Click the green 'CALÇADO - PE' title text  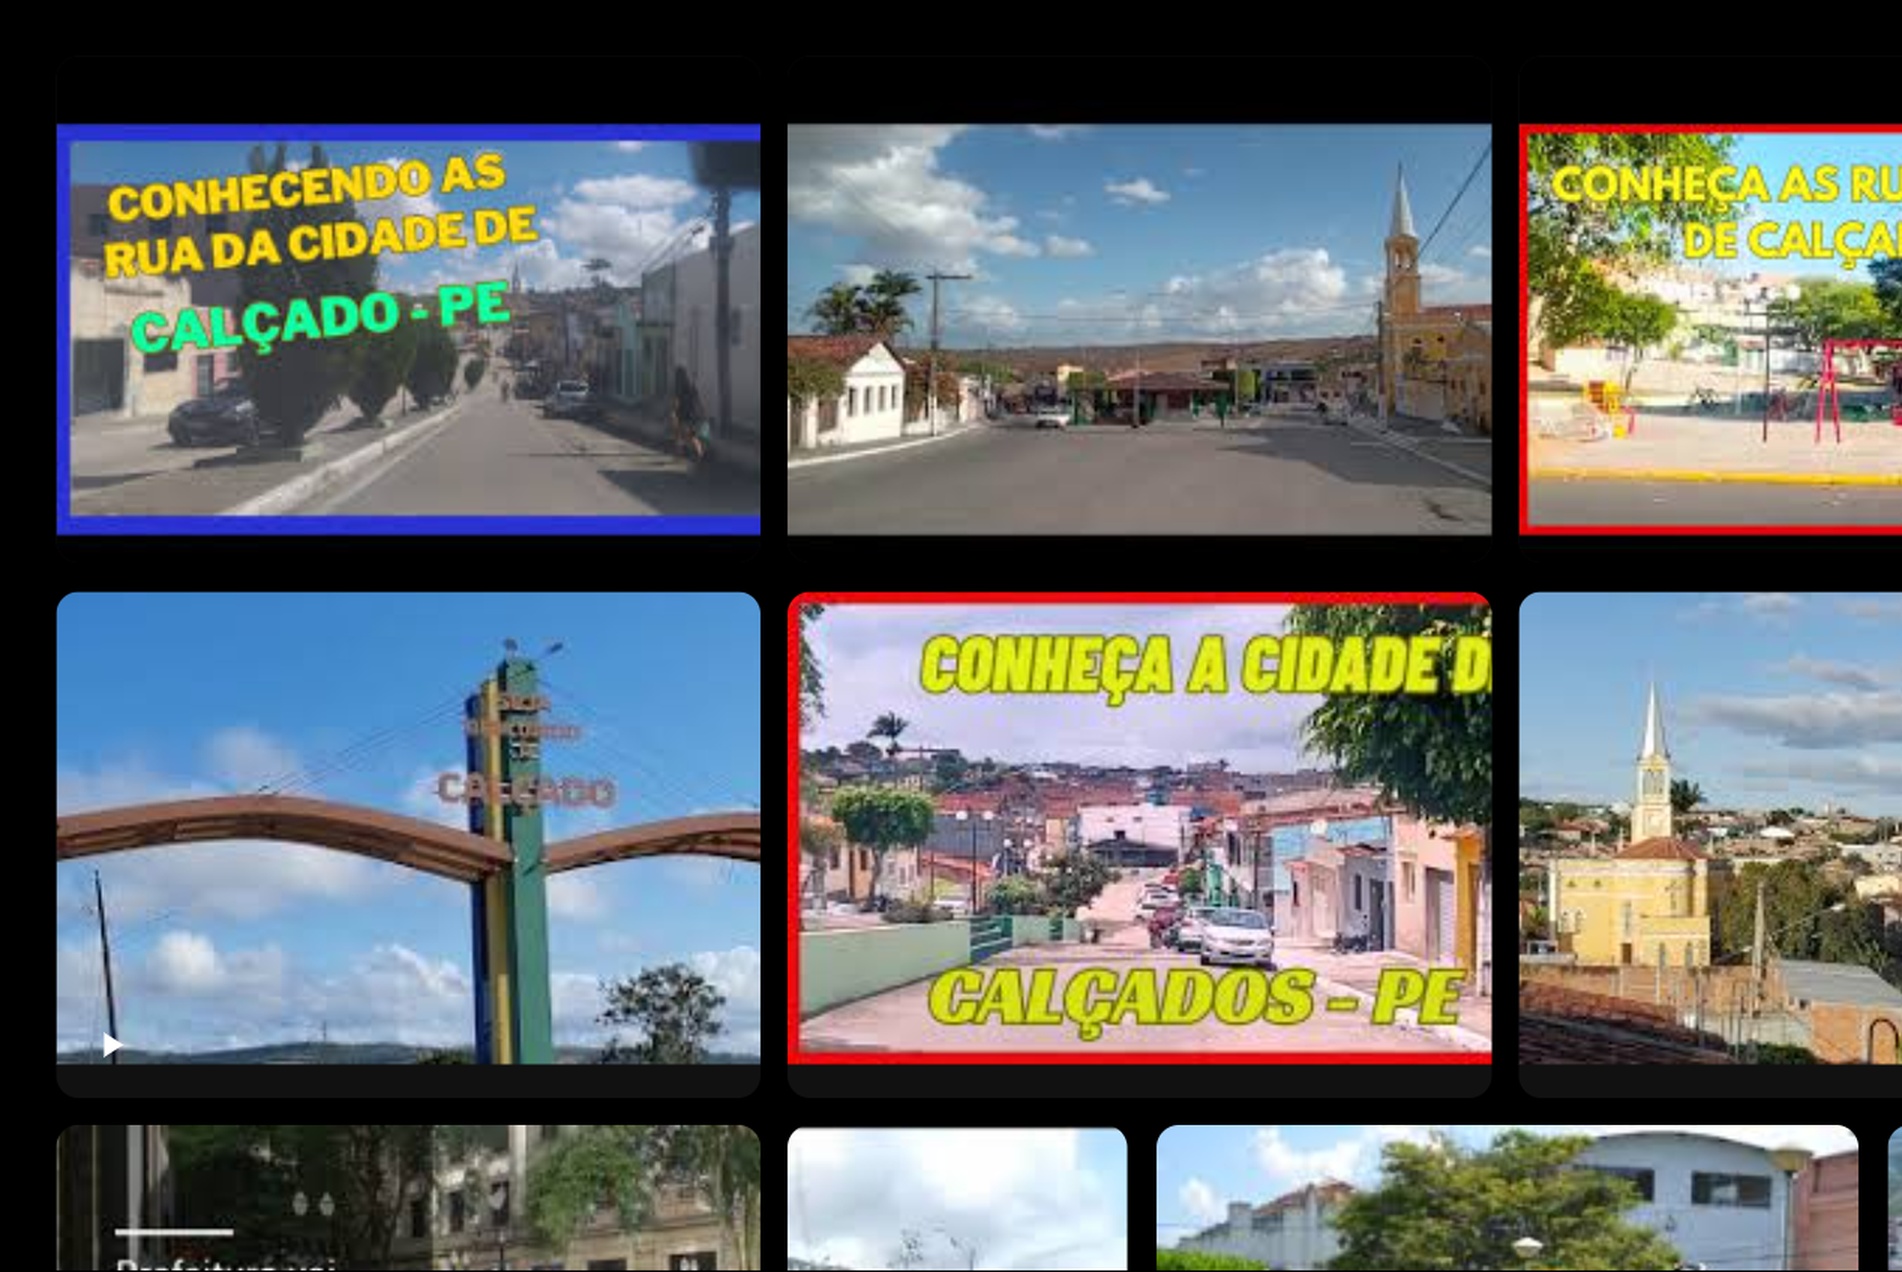coord(320,318)
